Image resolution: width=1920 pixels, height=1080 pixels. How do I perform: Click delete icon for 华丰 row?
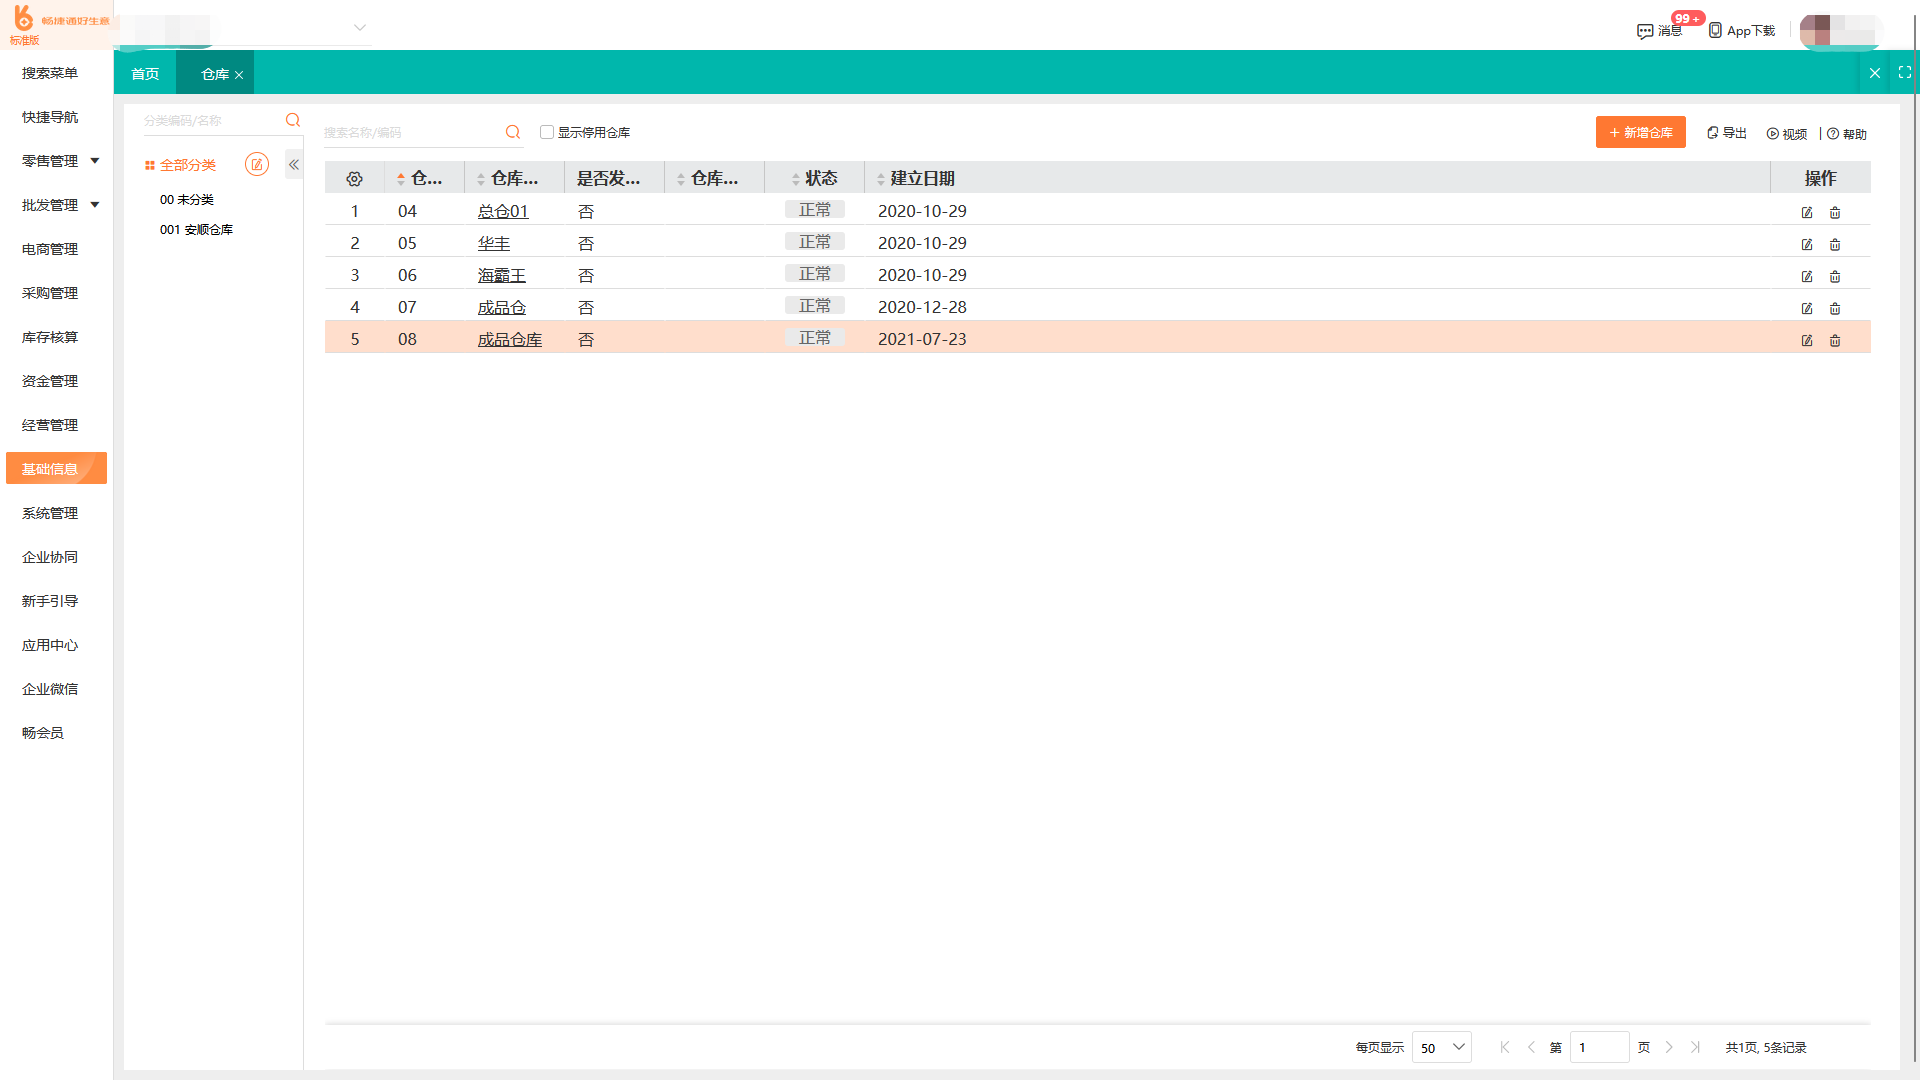(x=1836, y=243)
